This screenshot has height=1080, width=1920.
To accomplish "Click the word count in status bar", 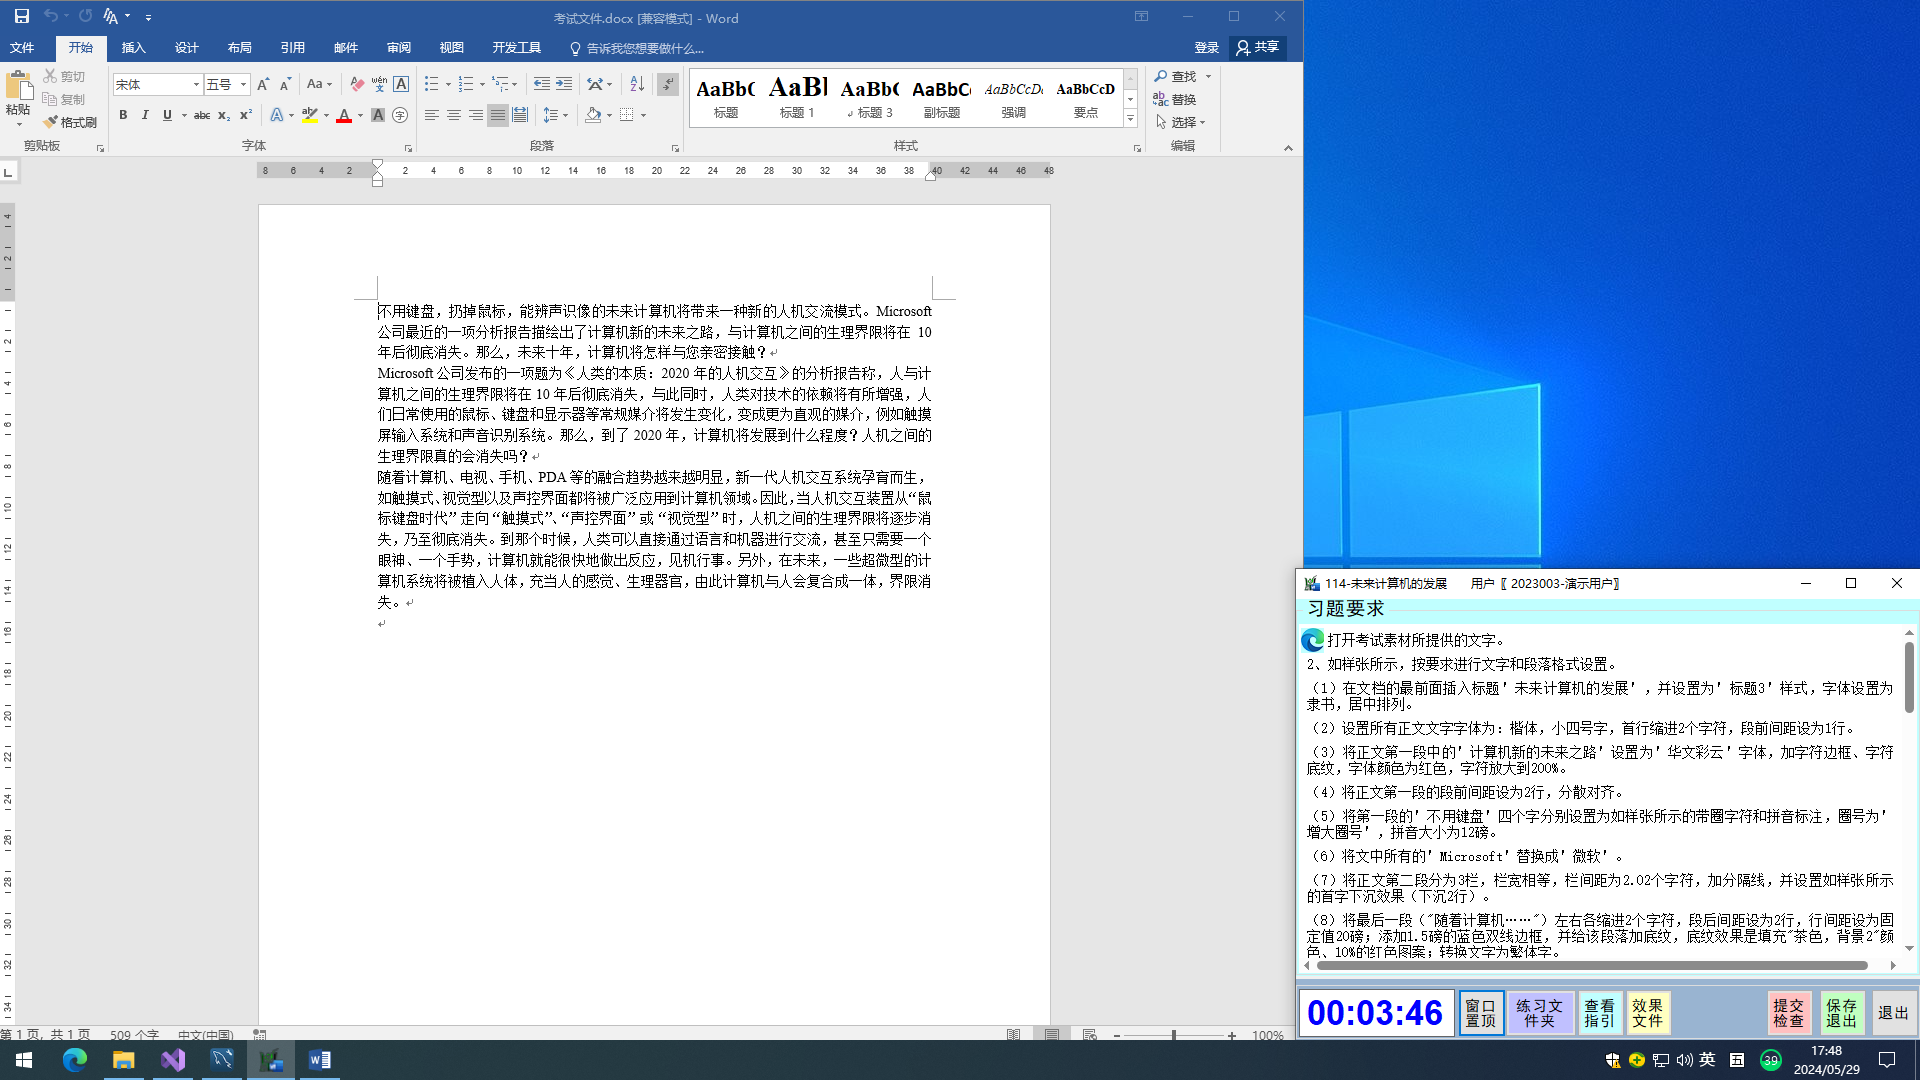I will pos(134,1036).
